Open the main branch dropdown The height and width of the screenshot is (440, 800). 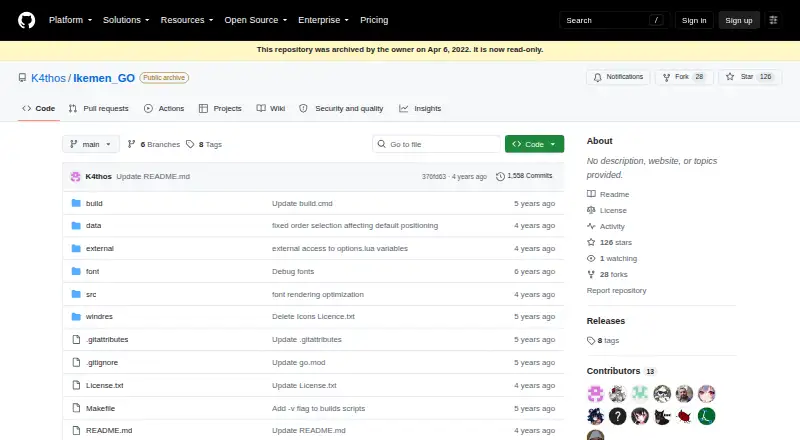click(x=91, y=144)
